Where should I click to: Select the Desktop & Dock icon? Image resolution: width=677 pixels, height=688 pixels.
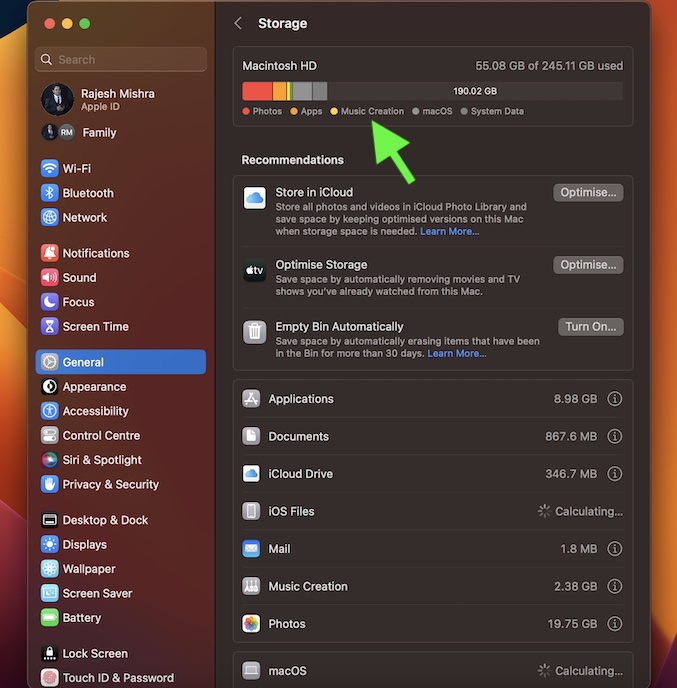point(50,520)
